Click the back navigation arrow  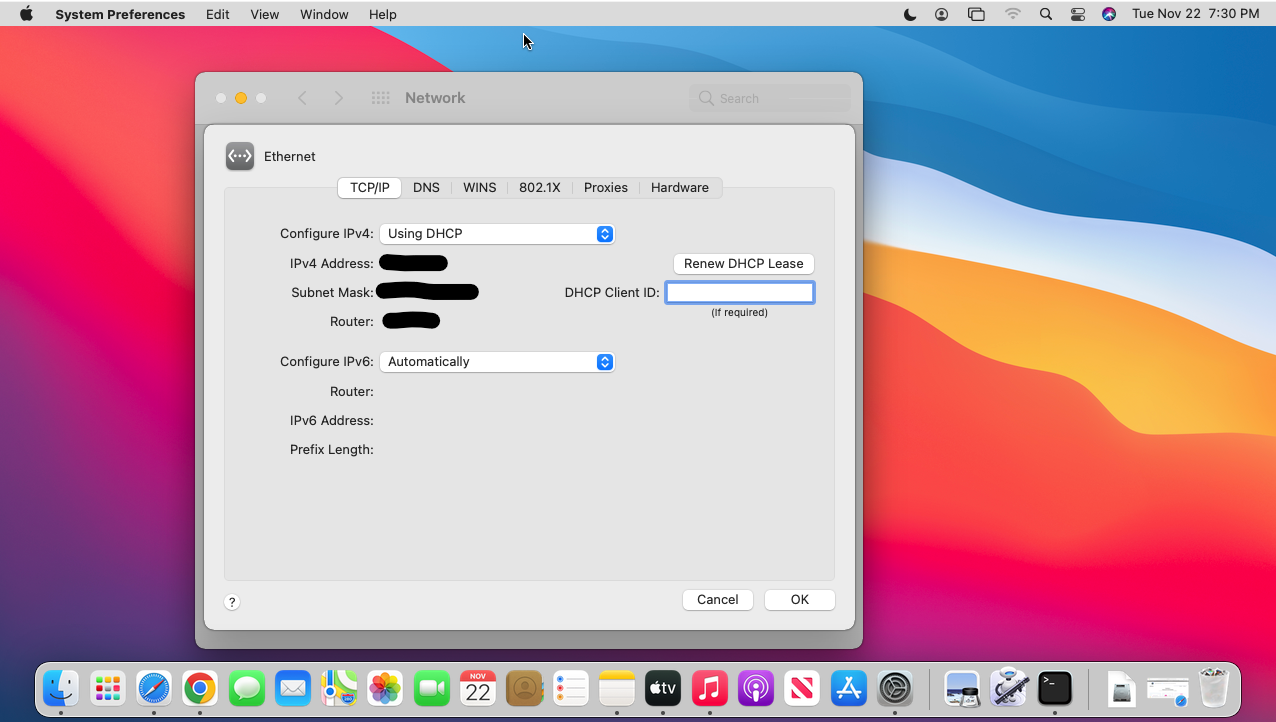point(303,97)
